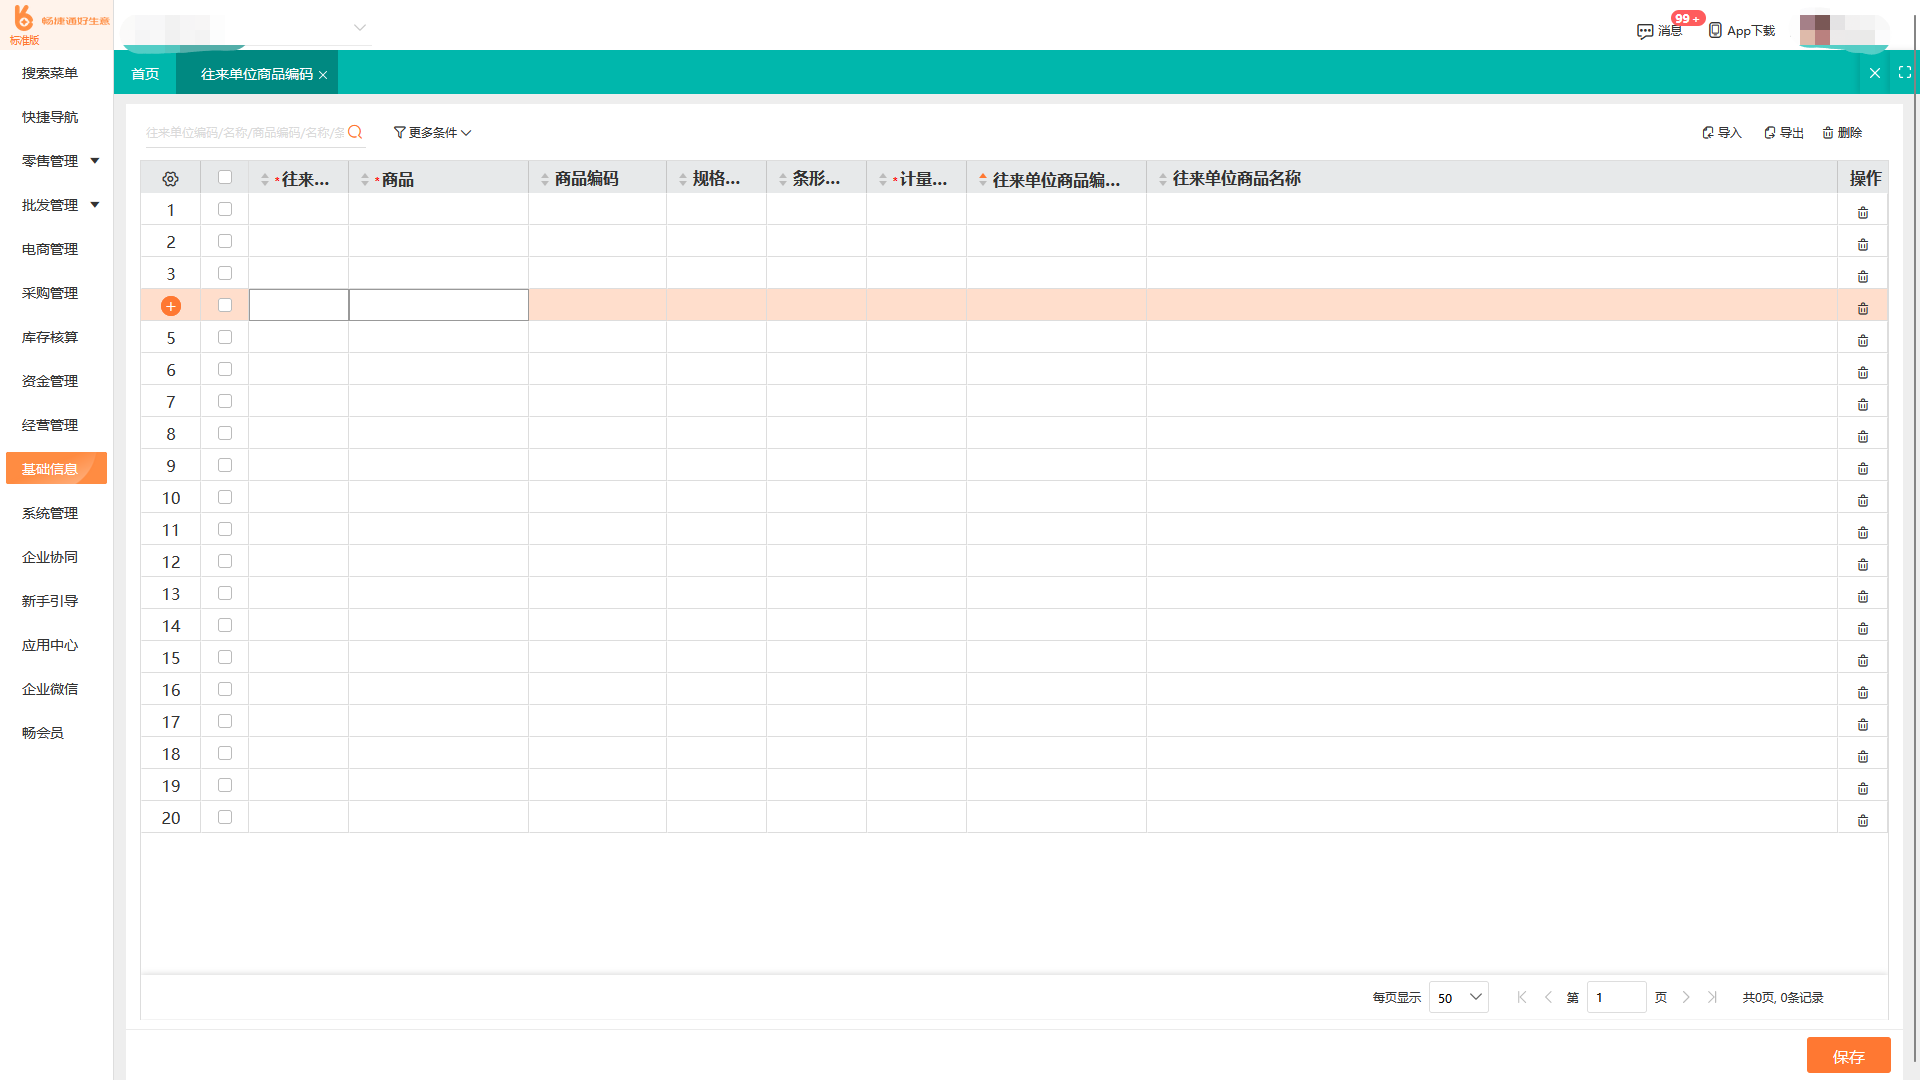The width and height of the screenshot is (1920, 1080).
Task: Select checkbox on row 2
Action: pyautogui.click(x=224, y=241)
